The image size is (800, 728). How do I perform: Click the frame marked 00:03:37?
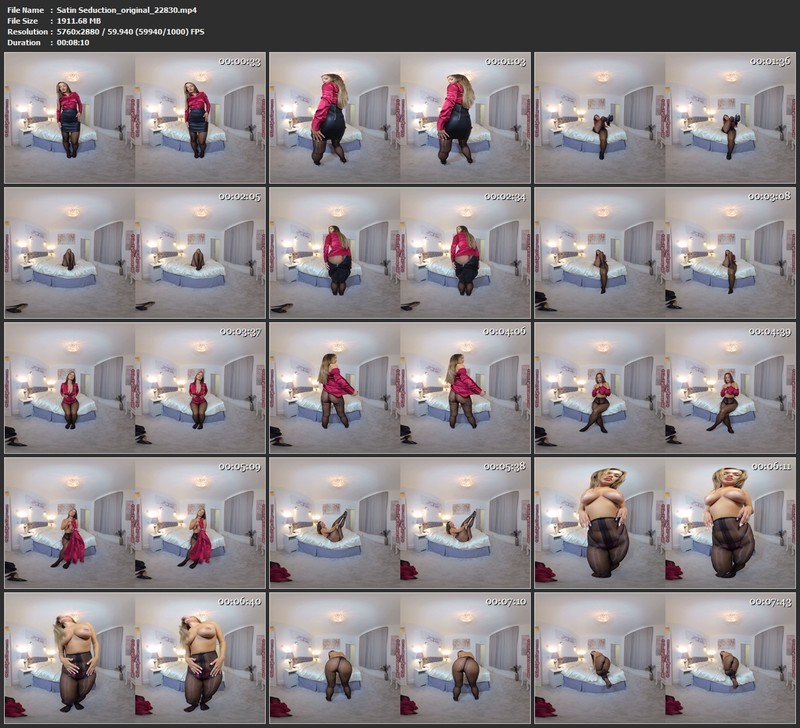tap(135, 387)
